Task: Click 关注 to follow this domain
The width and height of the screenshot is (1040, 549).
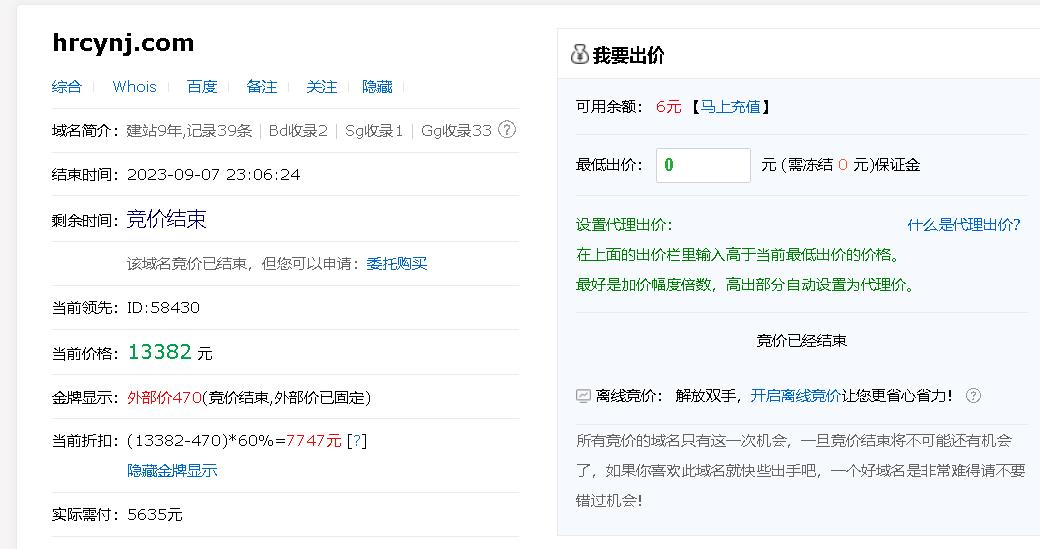Action: pos(322,87)
